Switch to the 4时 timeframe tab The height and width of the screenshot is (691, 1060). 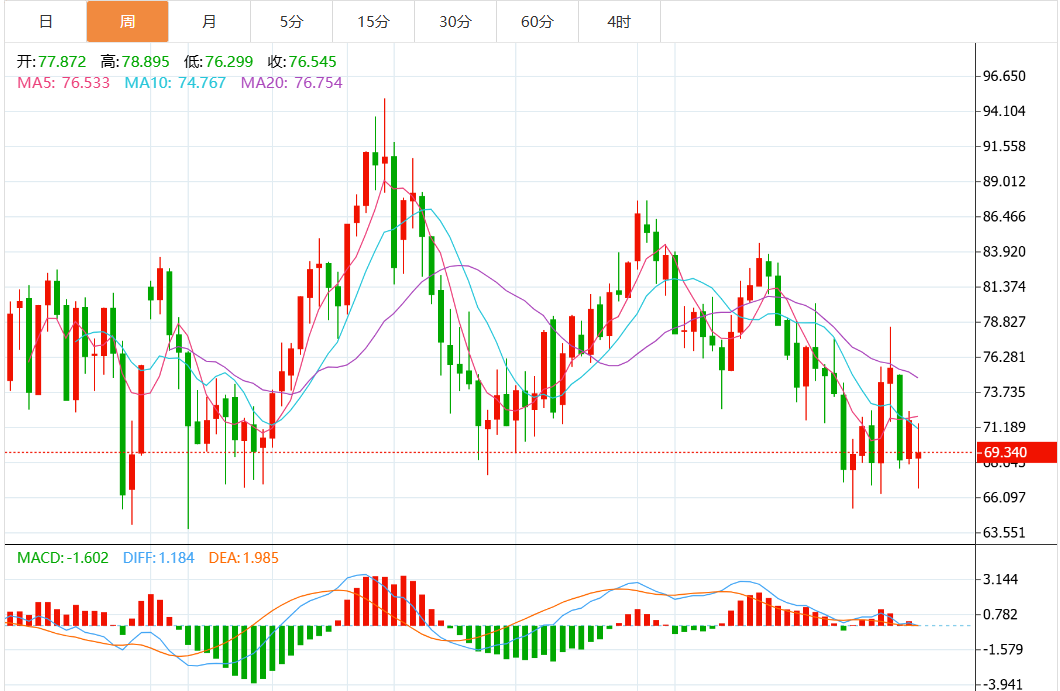(618, 21)
